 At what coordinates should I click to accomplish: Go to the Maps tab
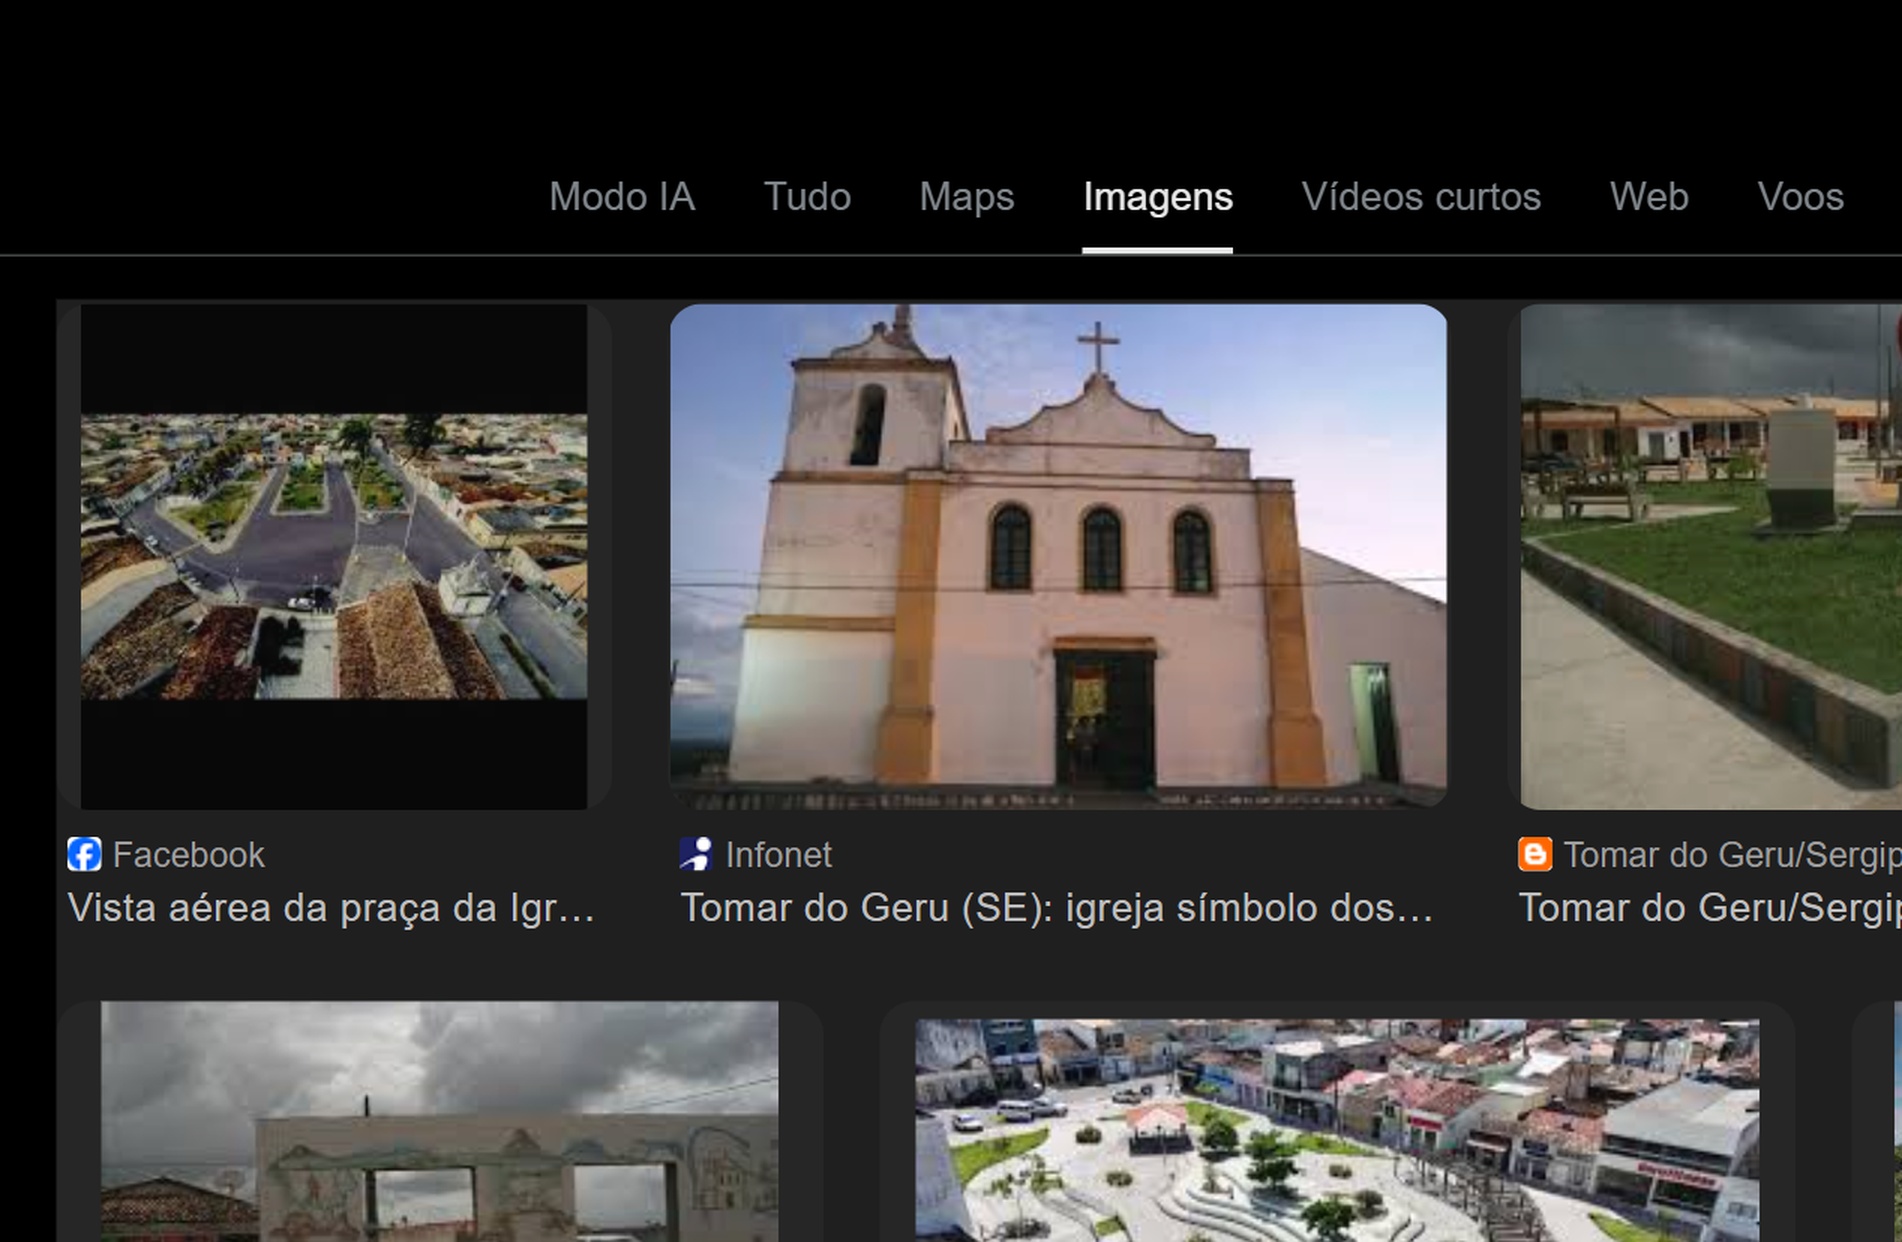(966, 197)
